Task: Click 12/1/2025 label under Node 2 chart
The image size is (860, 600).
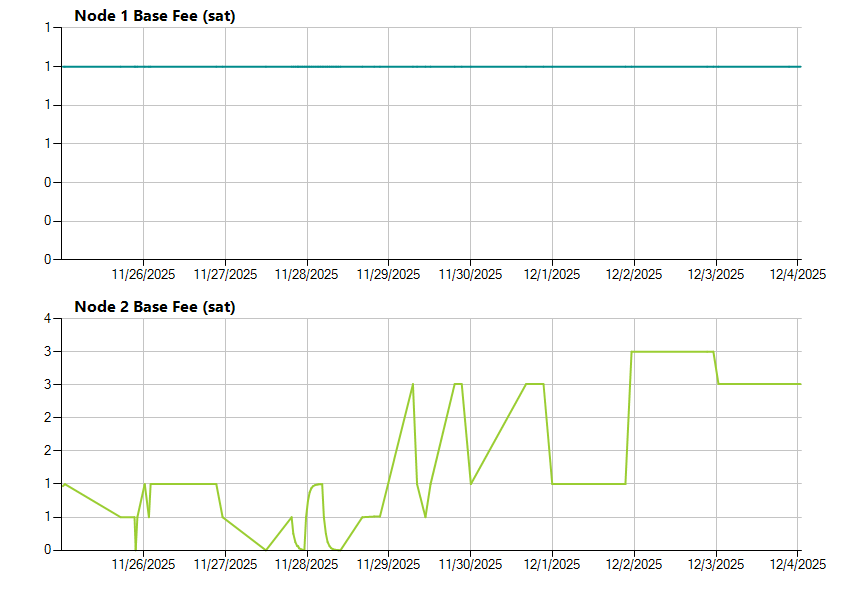Action: pos(552,565)
